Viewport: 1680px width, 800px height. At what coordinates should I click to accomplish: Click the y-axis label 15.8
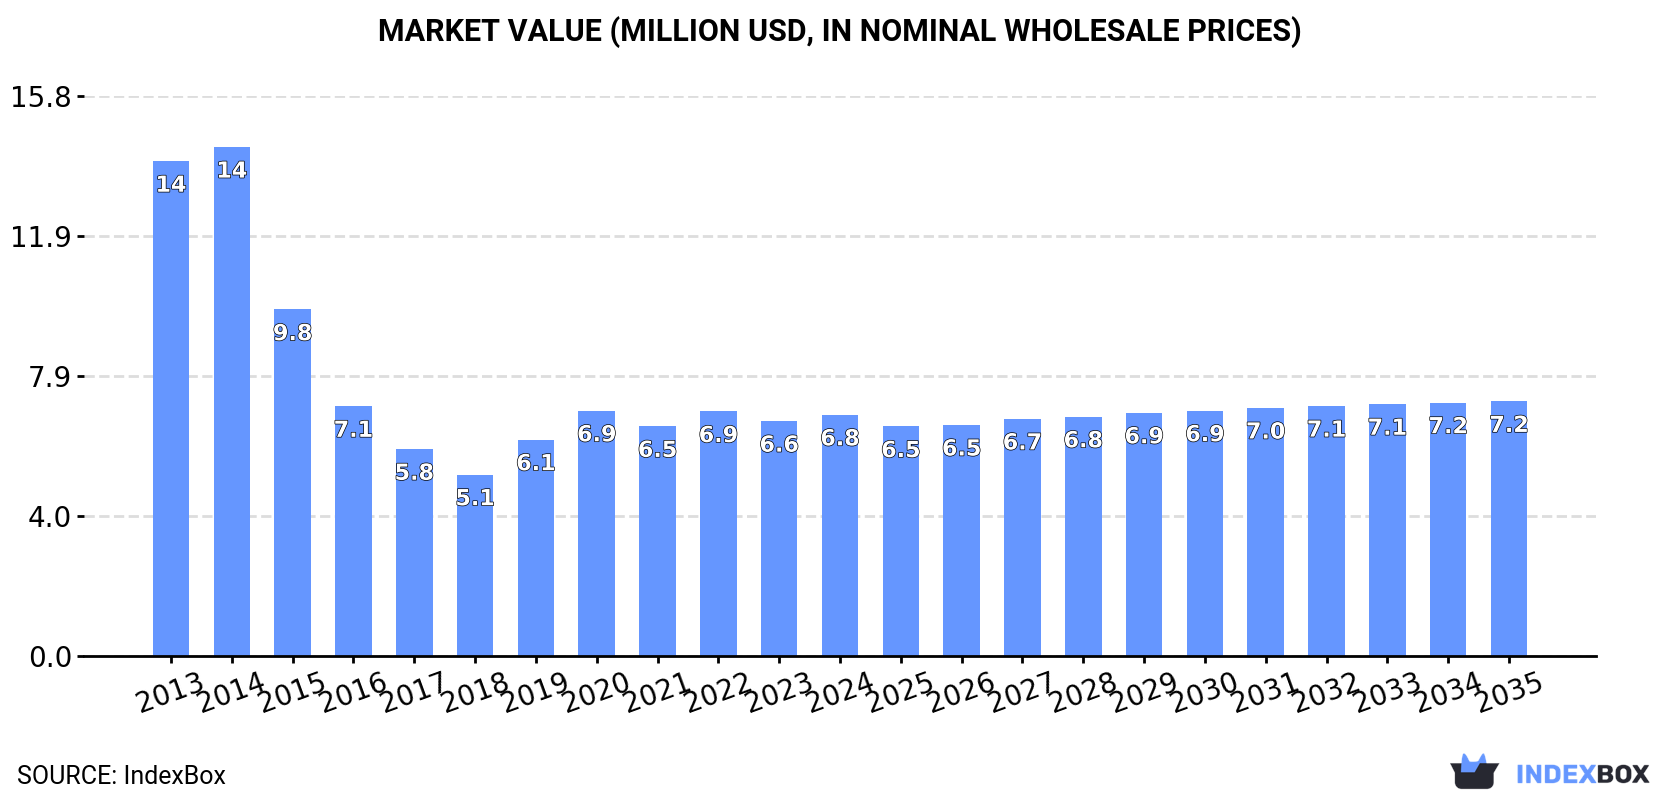tap(41, 97)
